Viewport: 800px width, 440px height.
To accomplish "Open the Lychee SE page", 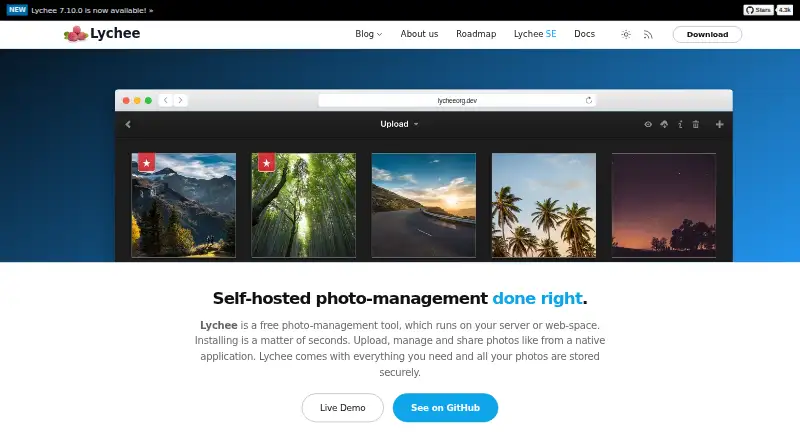I will [535, 34].
